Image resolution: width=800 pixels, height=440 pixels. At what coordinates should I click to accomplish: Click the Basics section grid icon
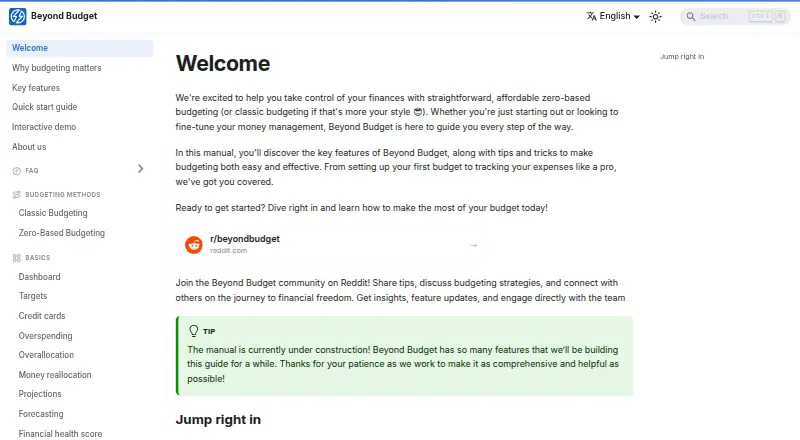tap(17, 258)
